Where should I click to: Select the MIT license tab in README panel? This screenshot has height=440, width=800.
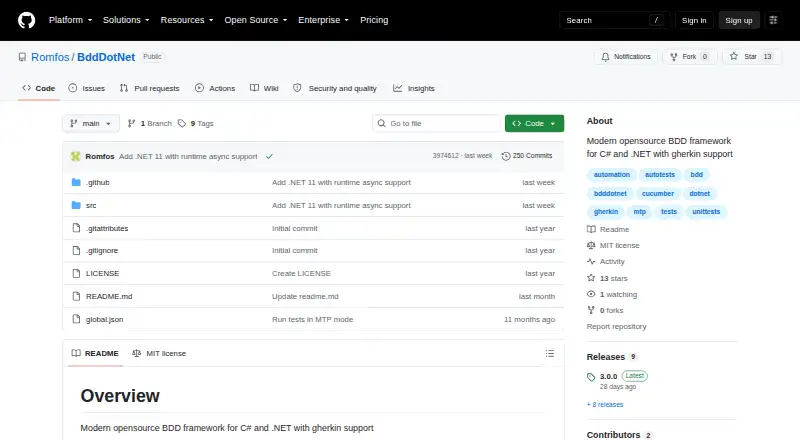tap(159, 353)
